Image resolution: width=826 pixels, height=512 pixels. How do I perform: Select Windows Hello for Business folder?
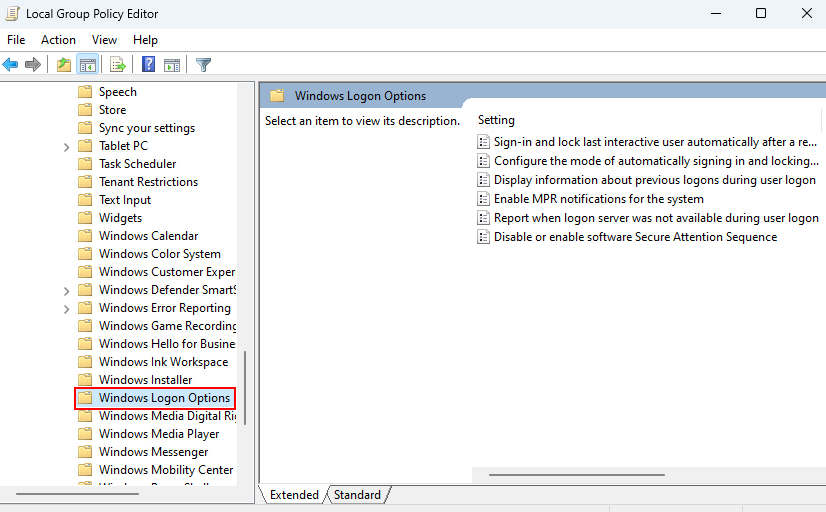click(x=167, y=344)
